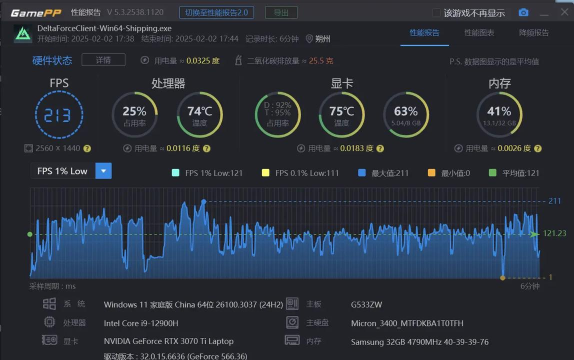
Task: Click the blue max value 211 legend swatch
Action: [x=362, y=172]
